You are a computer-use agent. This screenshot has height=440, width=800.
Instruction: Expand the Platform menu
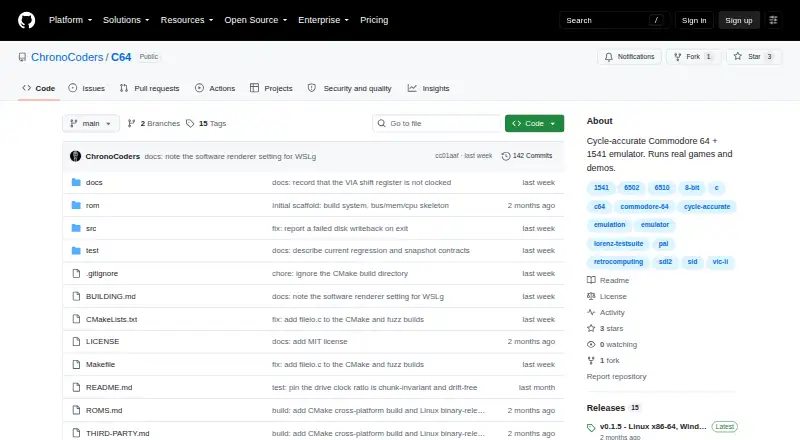tap(70, 20)
